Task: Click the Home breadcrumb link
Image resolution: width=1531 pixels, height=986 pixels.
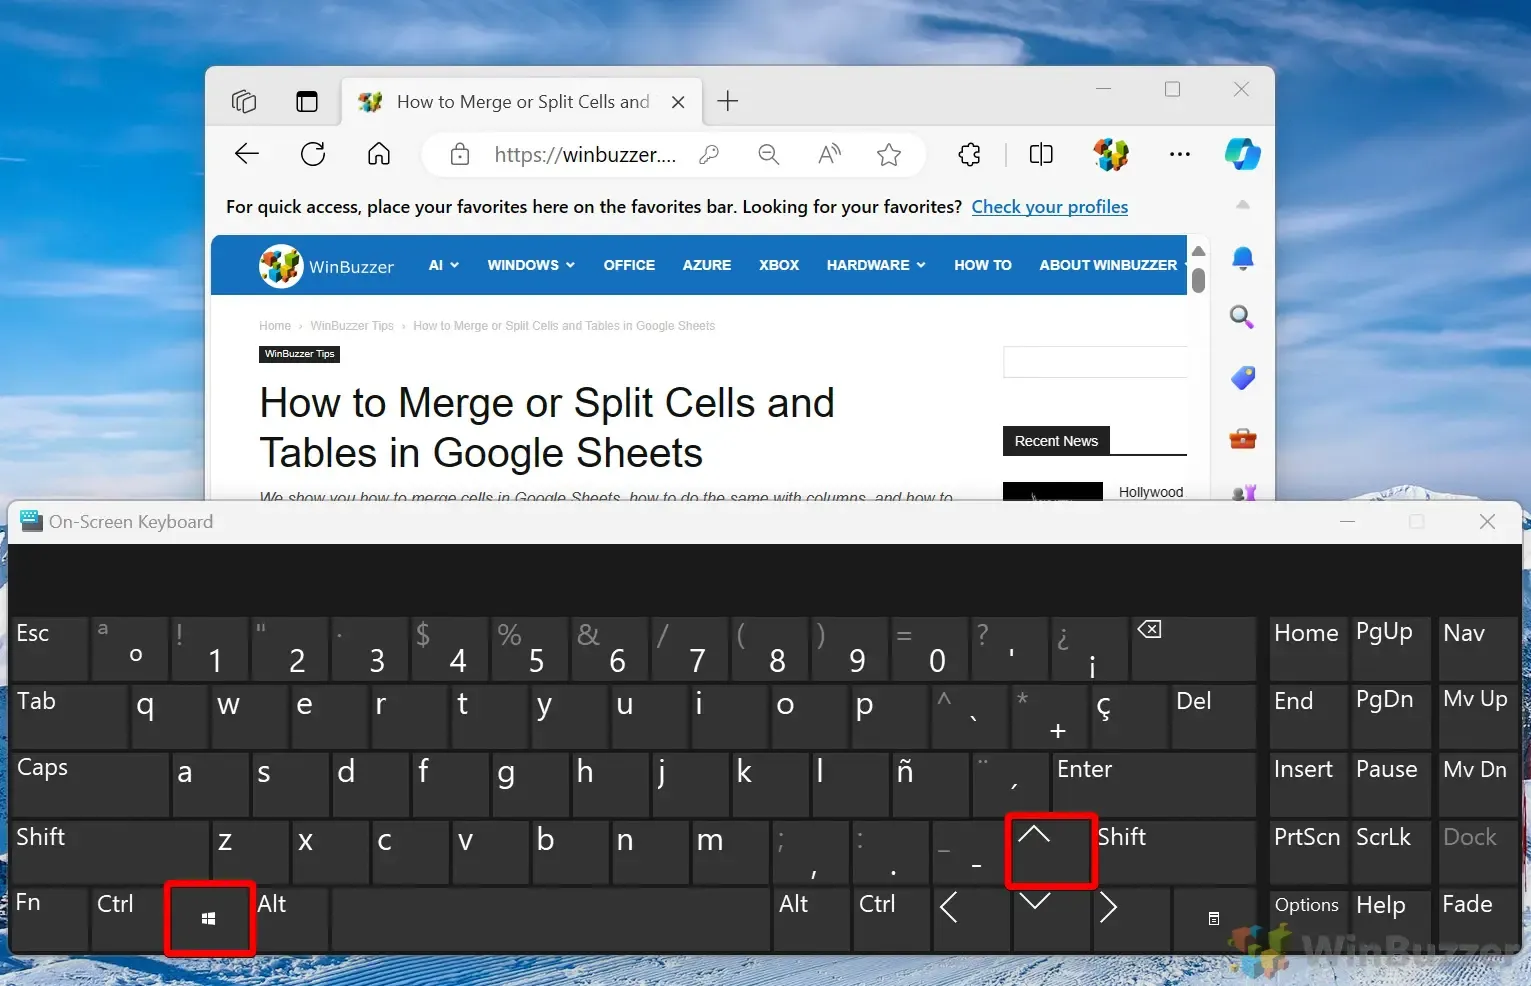Action: point(275,326)
